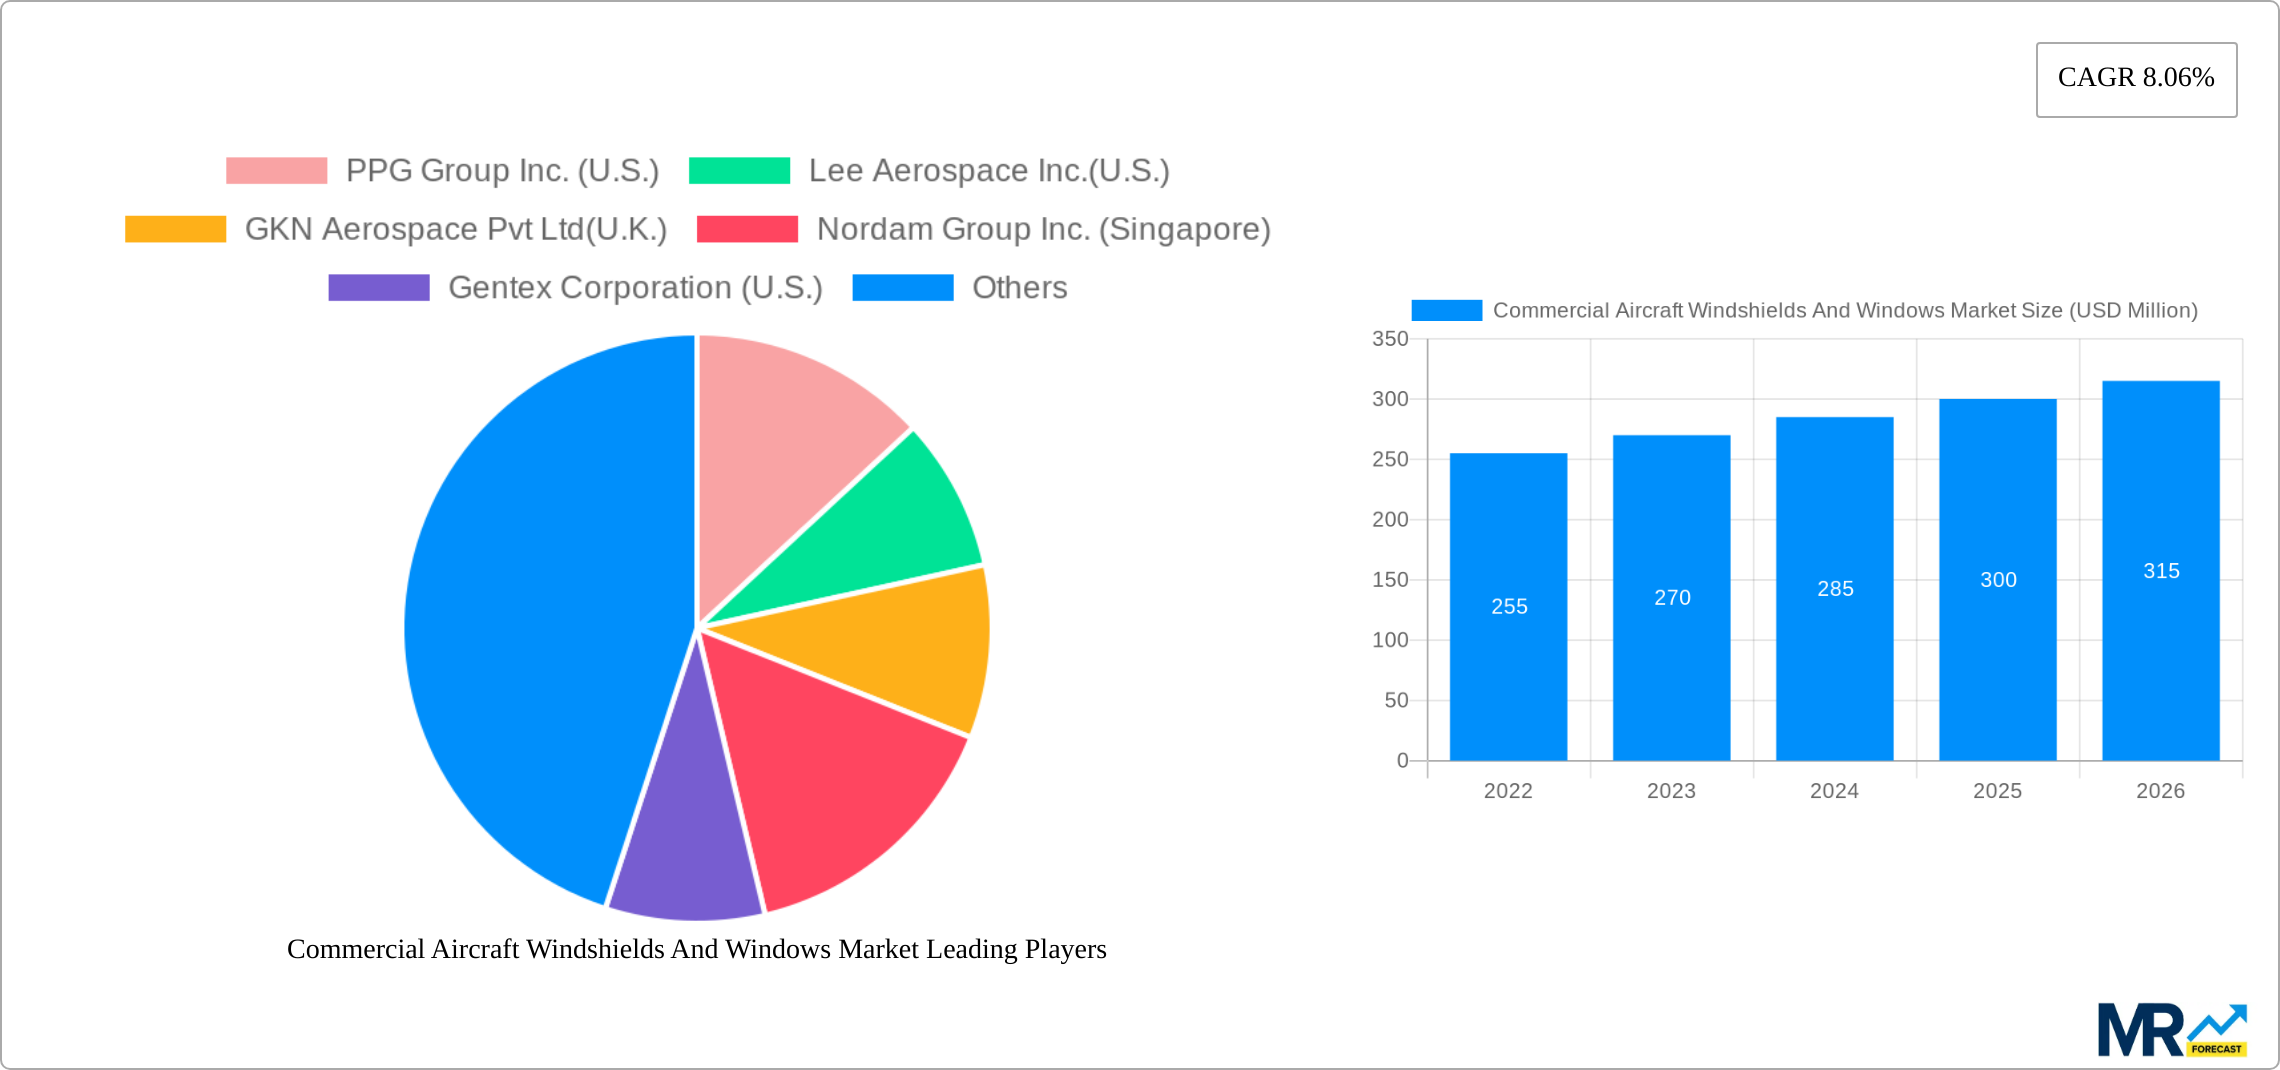
Task: Select the pink PPG Group color swatch
Action: click(275, 170)
